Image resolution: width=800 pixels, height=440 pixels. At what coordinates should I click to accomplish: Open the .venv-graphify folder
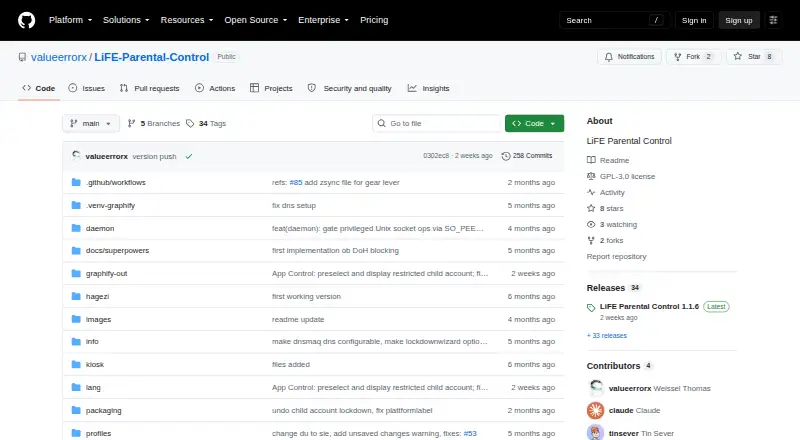pos(110,205)
